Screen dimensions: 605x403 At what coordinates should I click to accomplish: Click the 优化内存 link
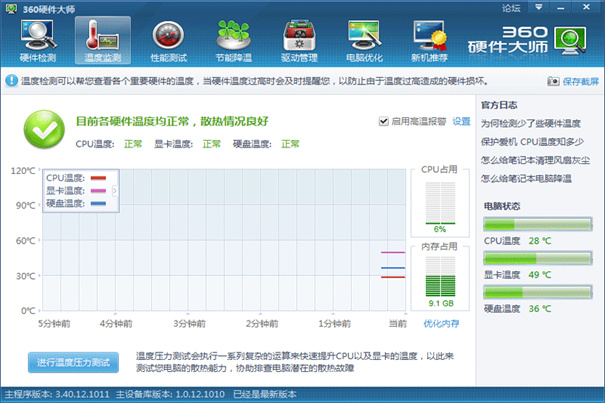pyautogui.click(x=441, y=323)
